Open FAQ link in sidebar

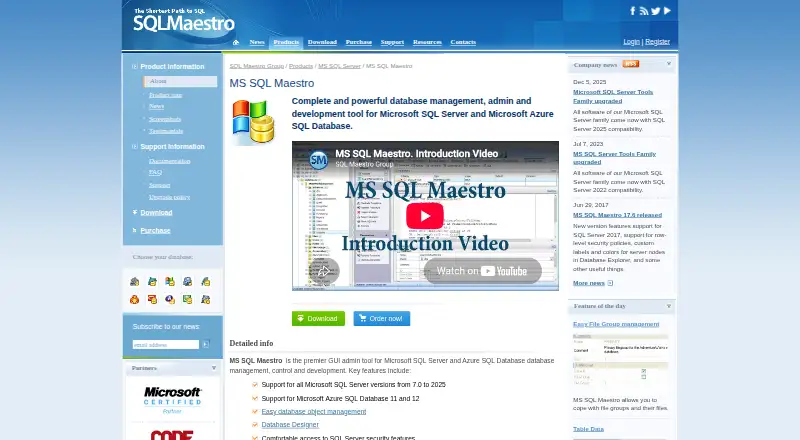tap(156, 173)
